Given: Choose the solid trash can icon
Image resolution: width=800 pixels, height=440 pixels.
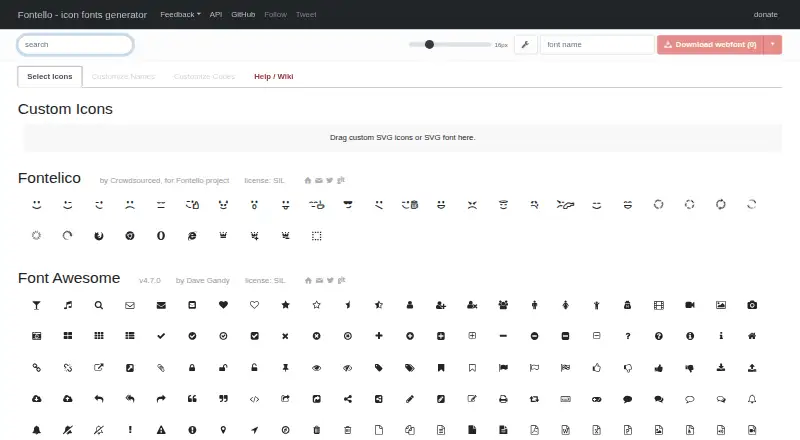Looking at the screenshot, I should [x=316, y=430].
